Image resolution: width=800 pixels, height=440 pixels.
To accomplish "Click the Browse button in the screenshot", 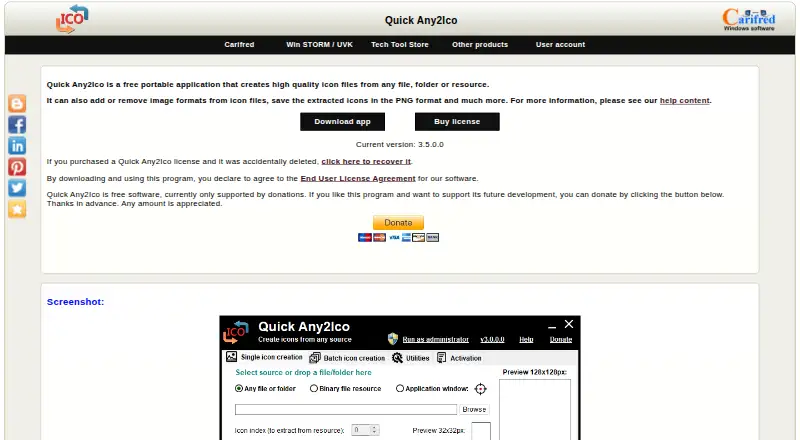I will pos(474,409).
